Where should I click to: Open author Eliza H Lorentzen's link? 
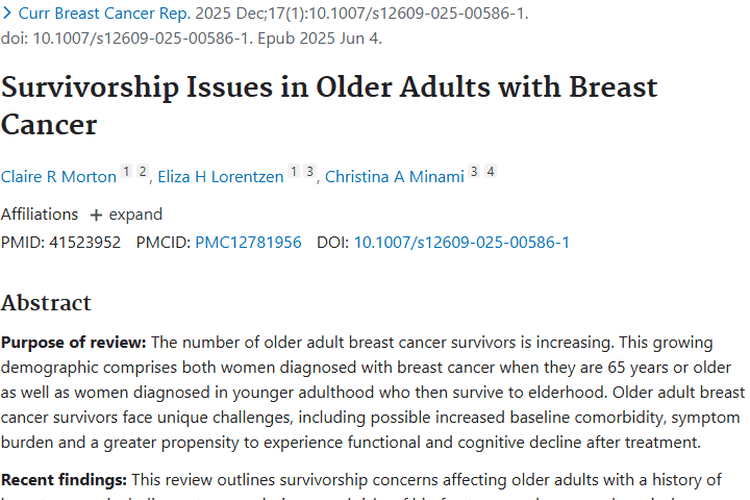[221, 177]
